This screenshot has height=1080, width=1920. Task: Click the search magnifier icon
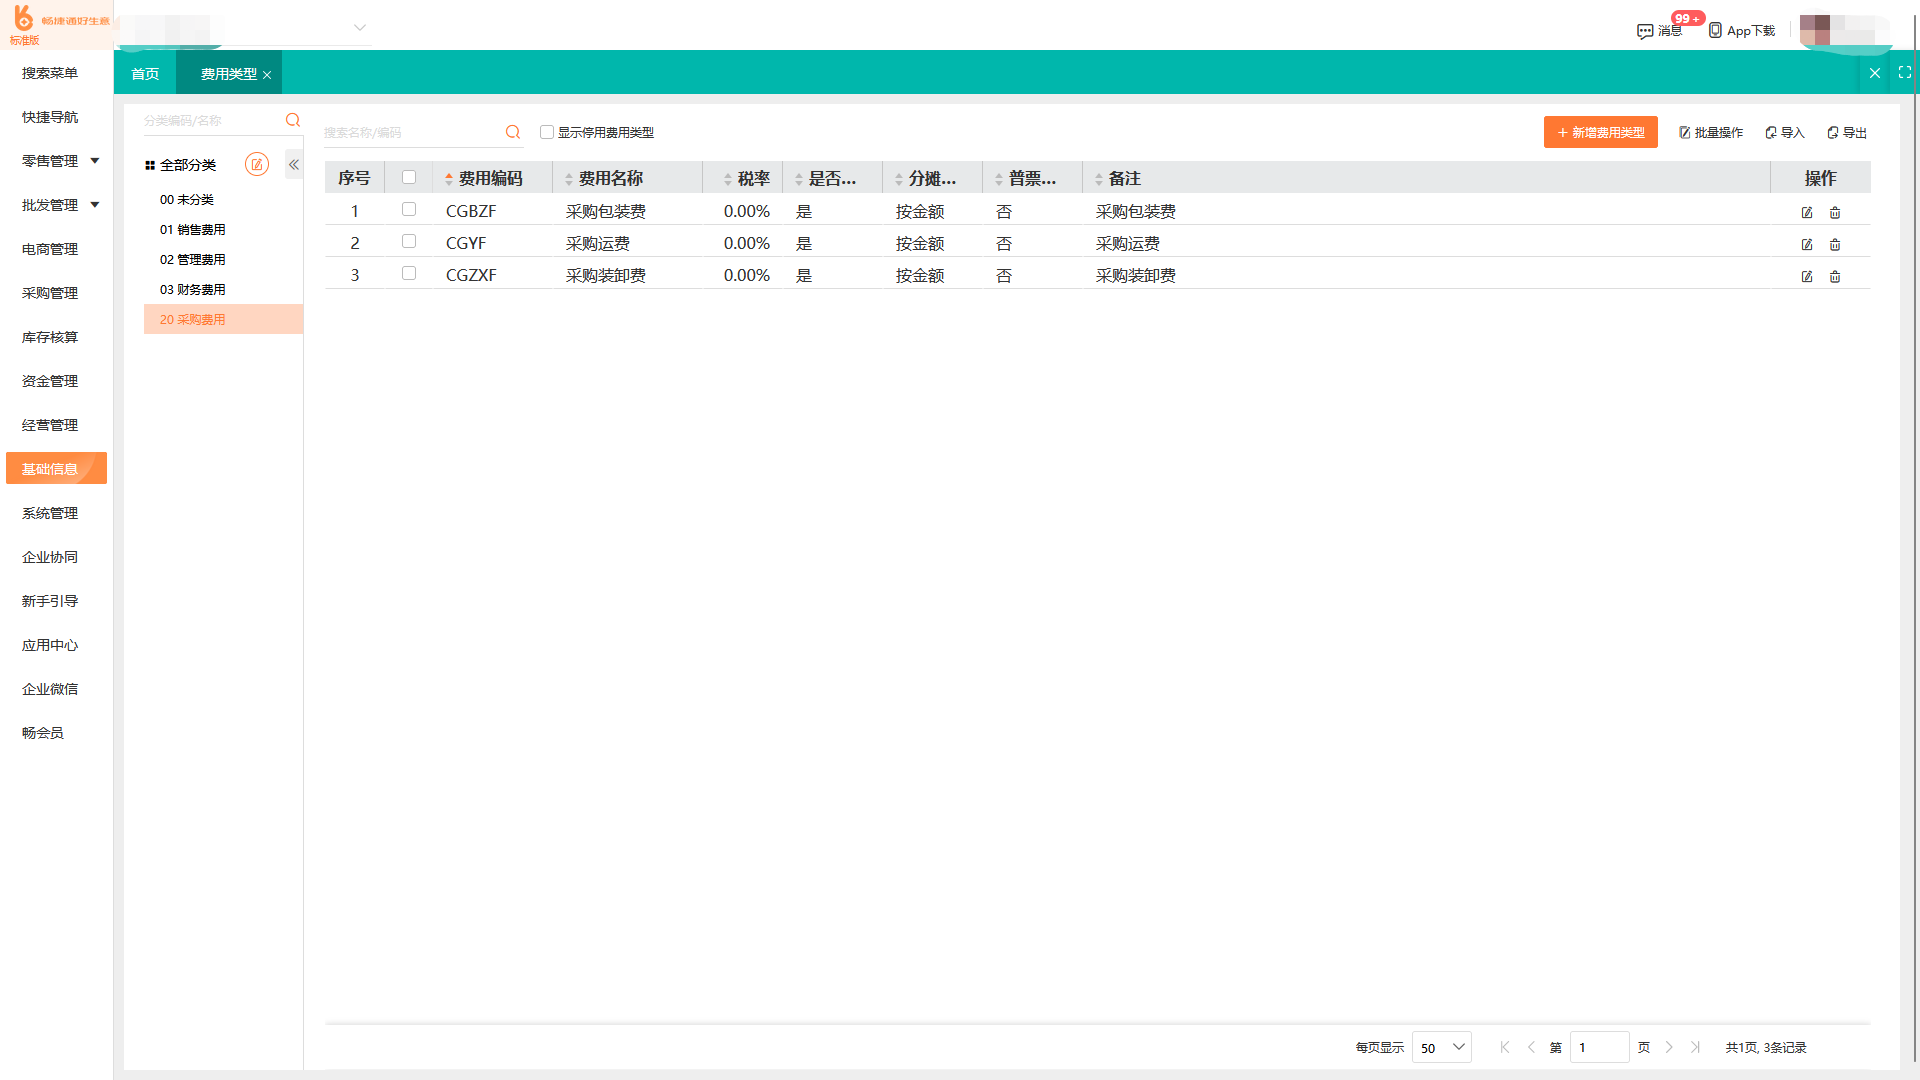pos(513,132)
